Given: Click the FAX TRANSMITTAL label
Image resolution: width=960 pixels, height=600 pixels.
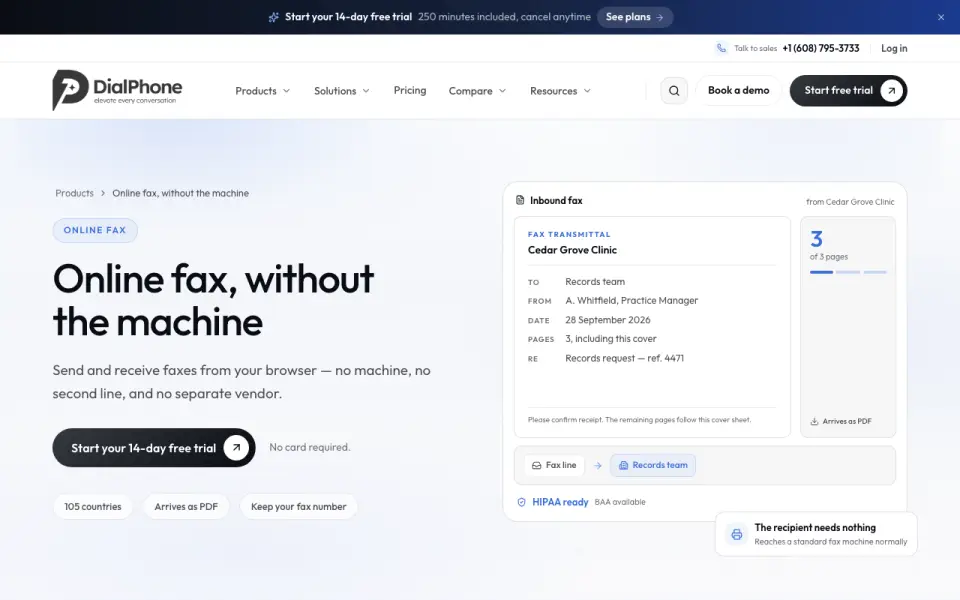Looking at the screenshot, I should pyautogui.click(x=569, y=234).
